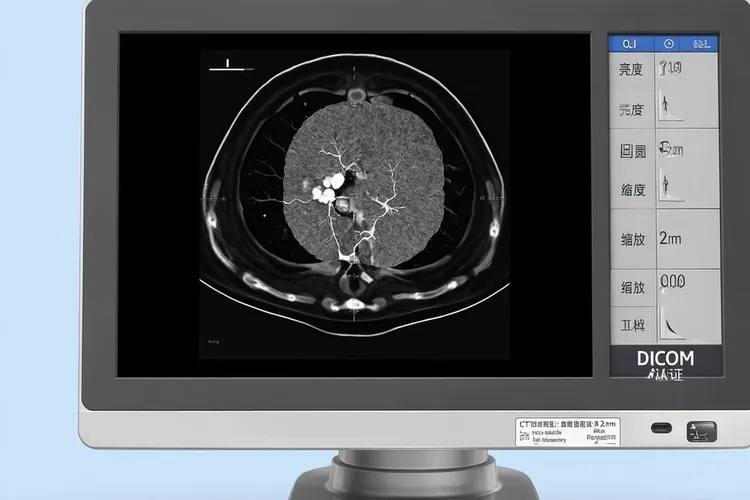Click the CT scan slice image
Viewport: 750px width, 500px height.
click(354, 204)
